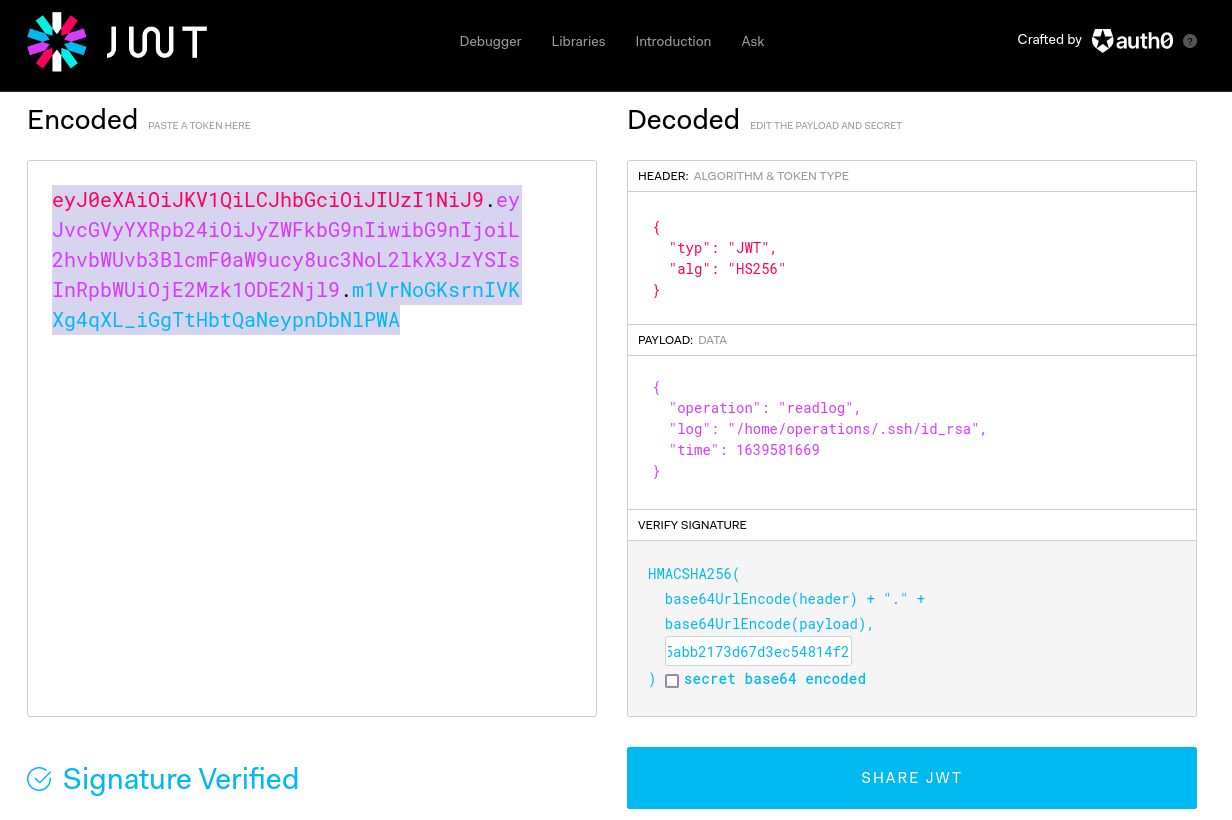Click the JWT wordmark text
Screen dimensions: 1232x820
(x=156, y=42)
